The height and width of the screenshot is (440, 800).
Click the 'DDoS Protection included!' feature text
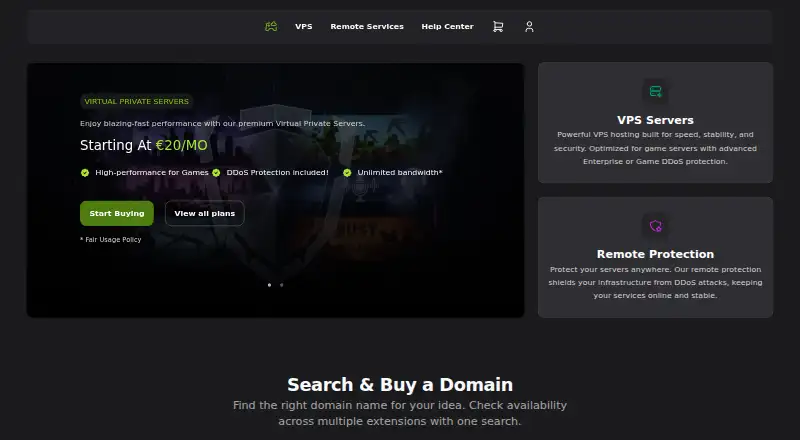[278, 173]
